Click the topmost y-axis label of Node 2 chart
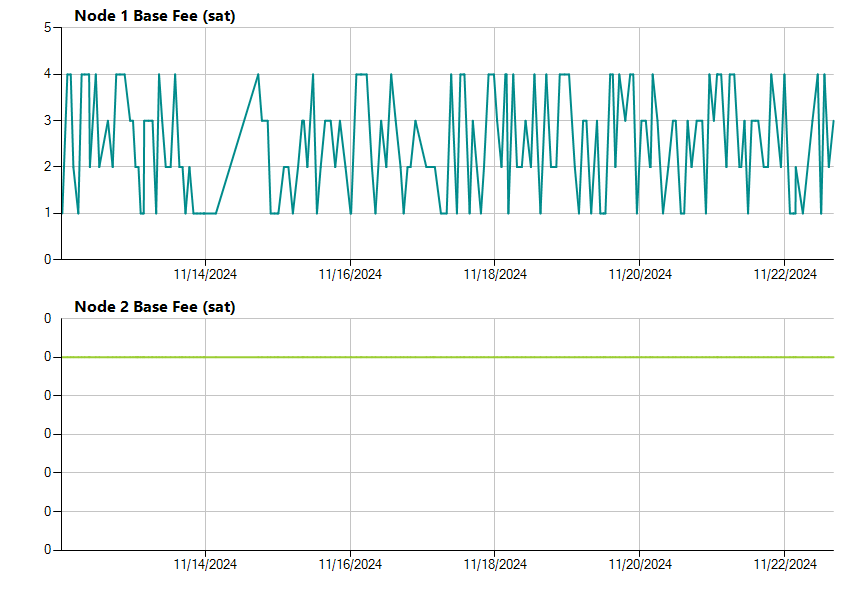Image resolution: width=860 pixels, height=600 pixels. coord(47,319)
